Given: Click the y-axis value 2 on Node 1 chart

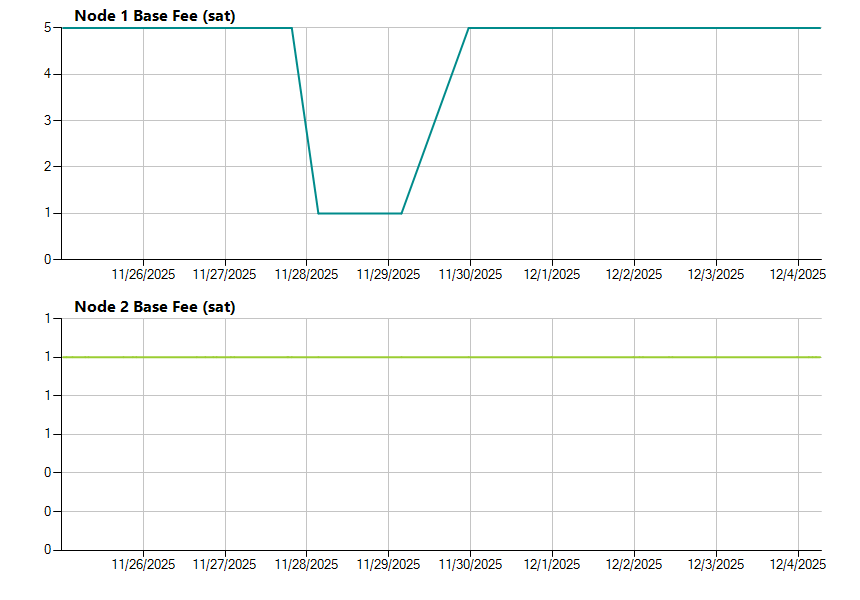Looking at the screenshot, I should pos(47,167).
